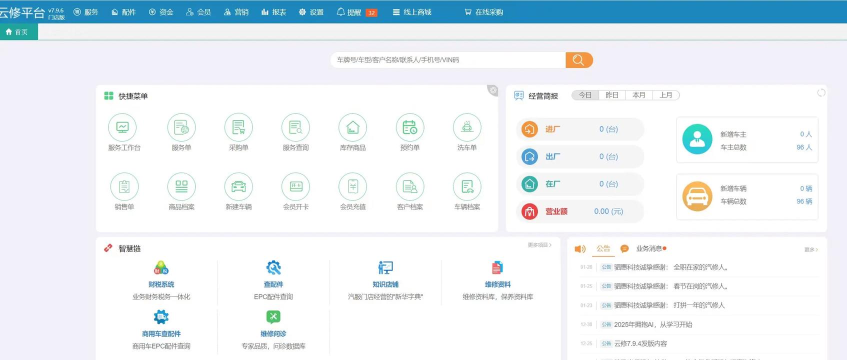This screenshot has height=360, width=847.
Task: Click the orange car icon for 新增车辆
Action: 697,196
